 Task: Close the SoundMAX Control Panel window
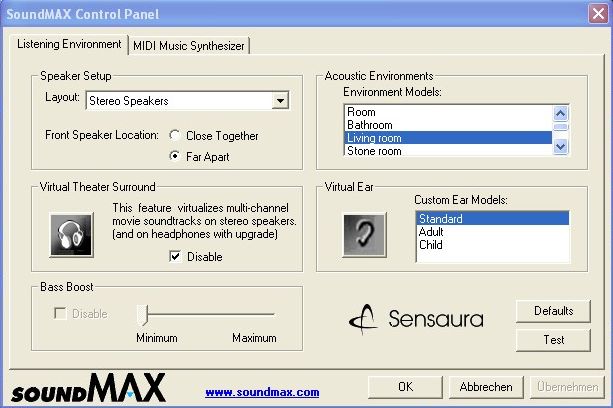pos(597,13)
